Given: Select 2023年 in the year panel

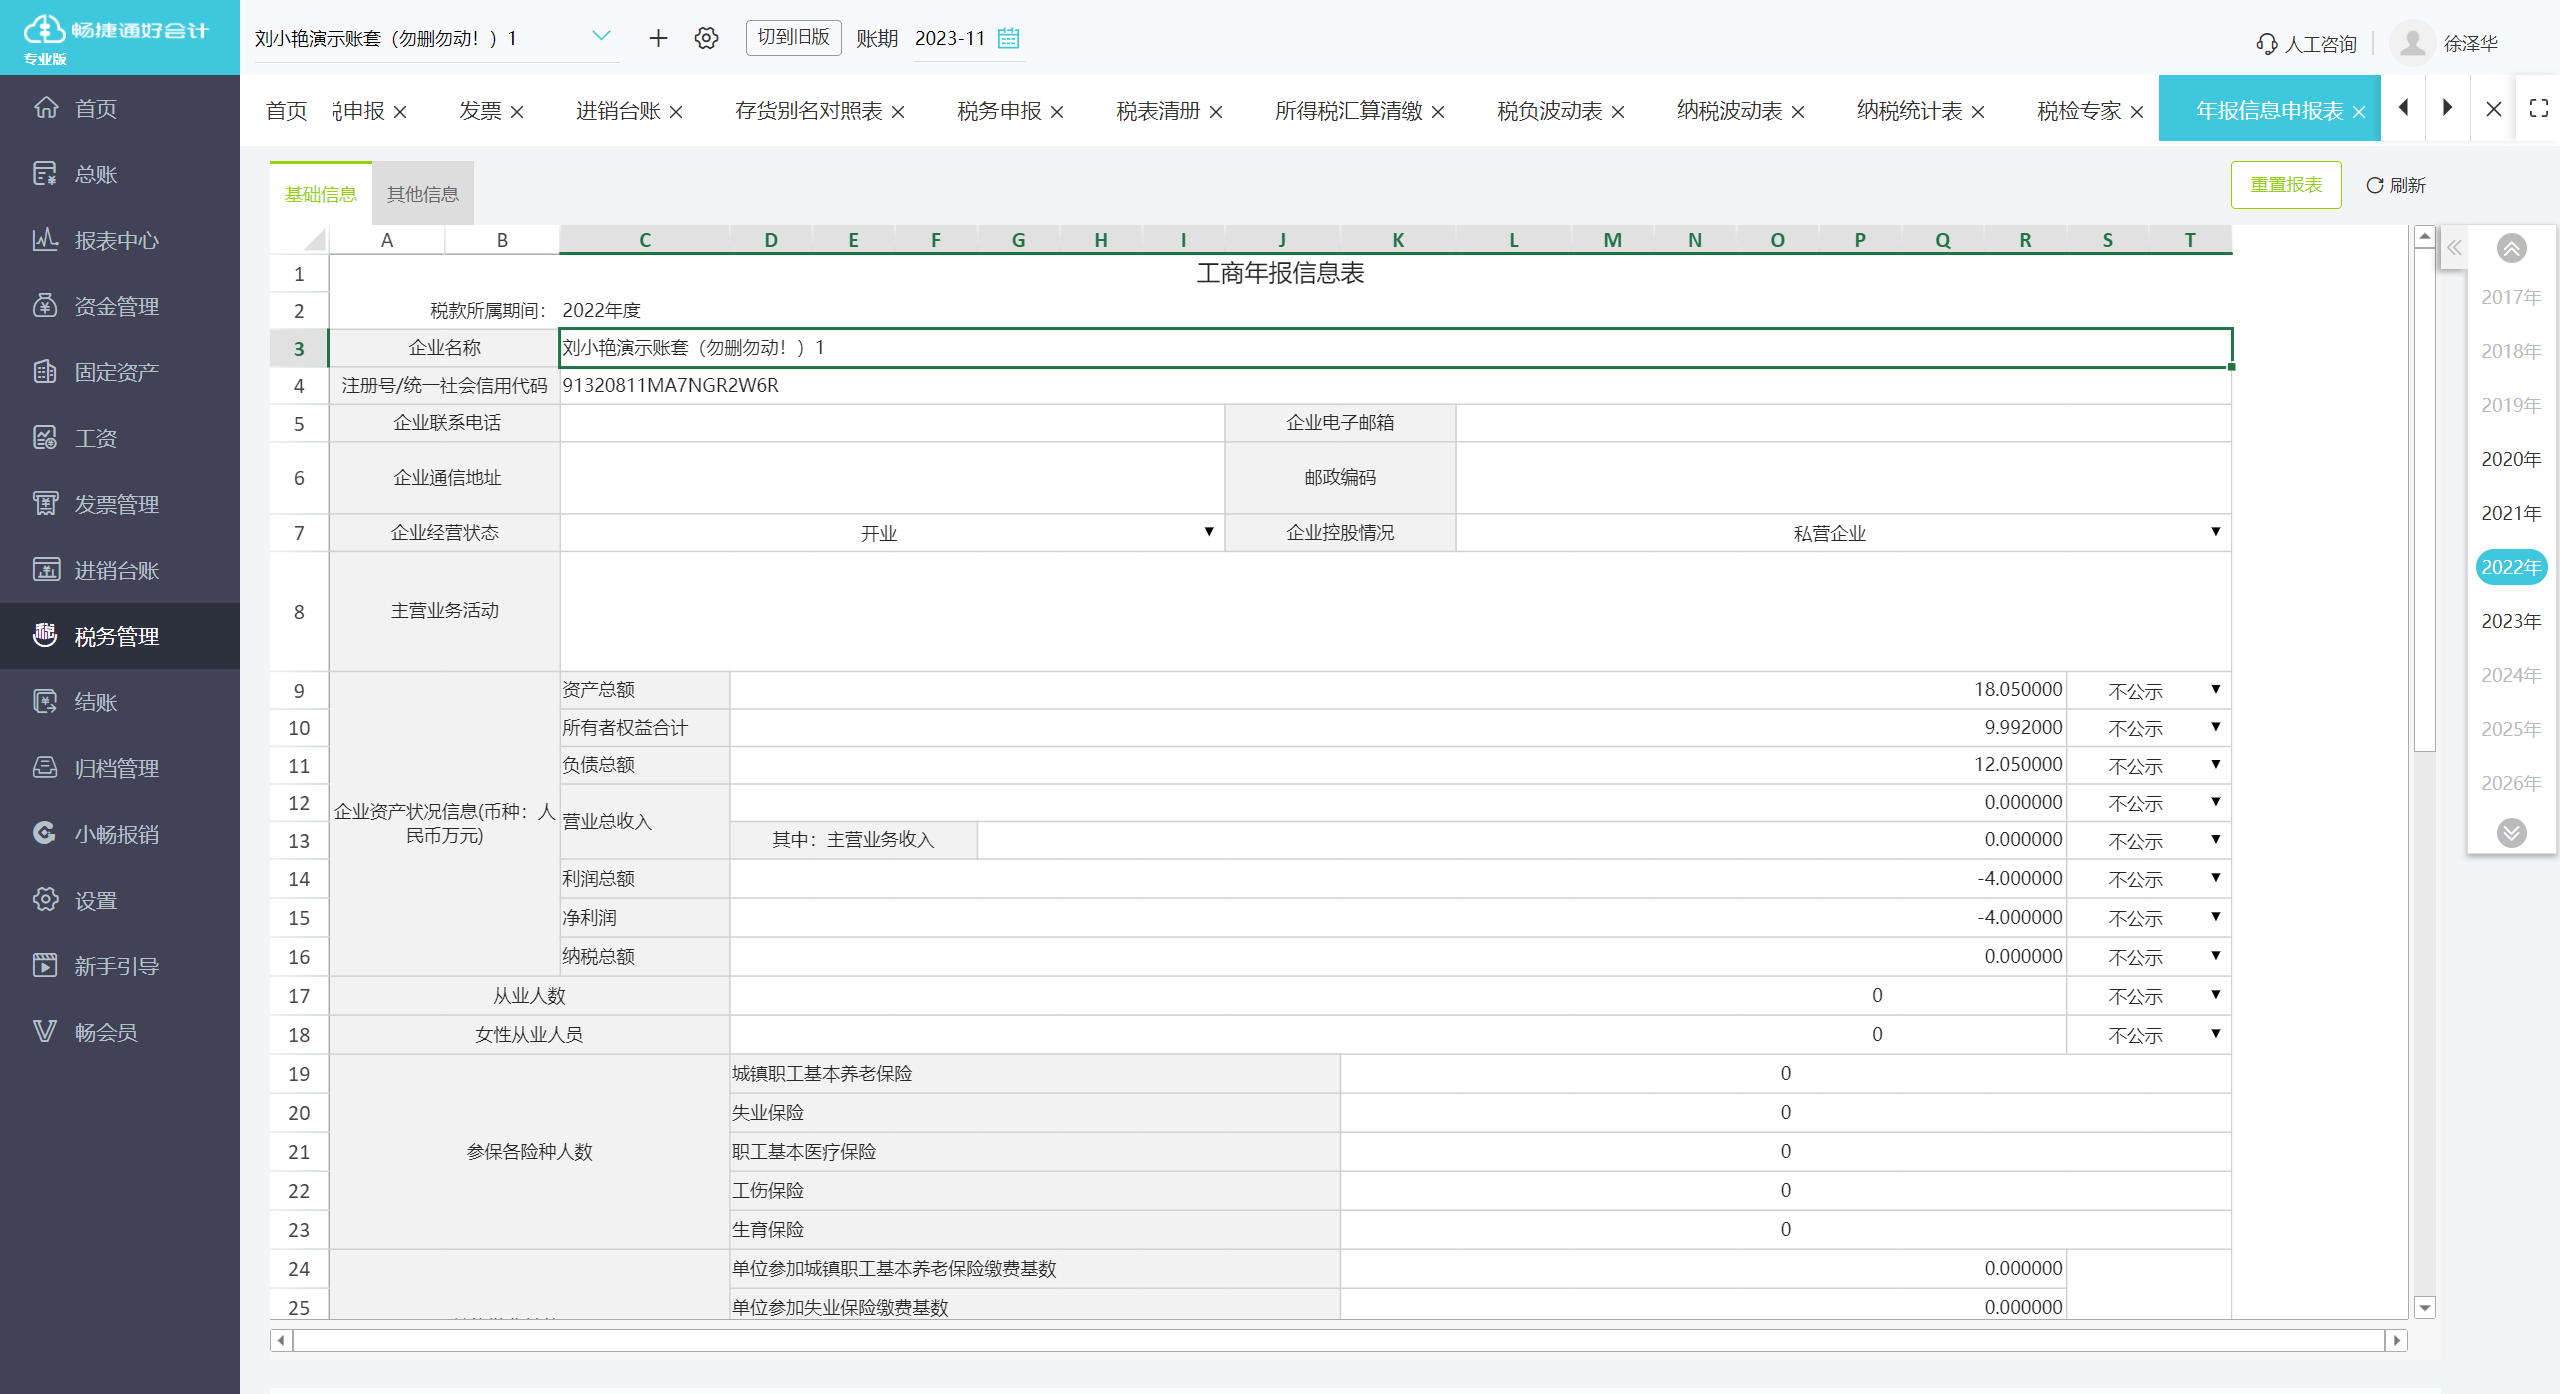Looking at the screenshot, I should (2510, 620).
